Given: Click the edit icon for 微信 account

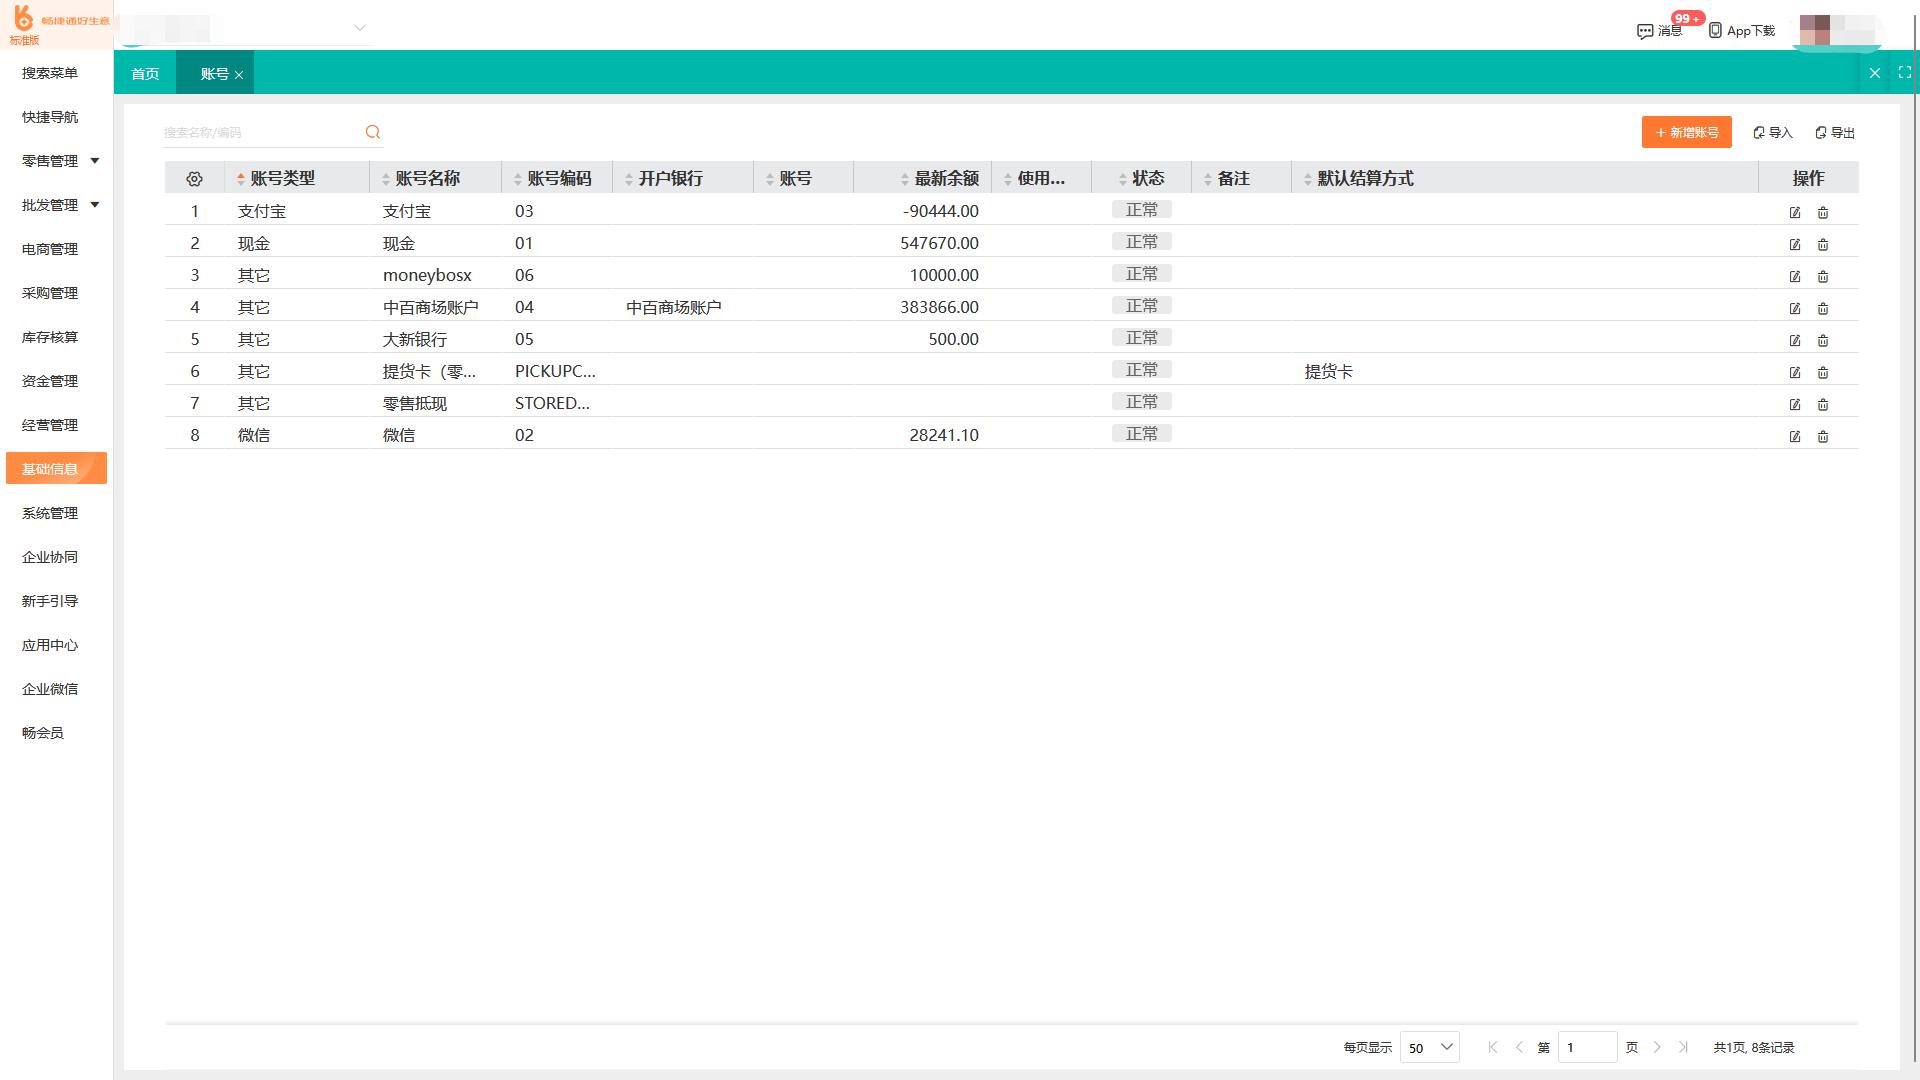Looking at the screenshot, I should [1795, 434].
